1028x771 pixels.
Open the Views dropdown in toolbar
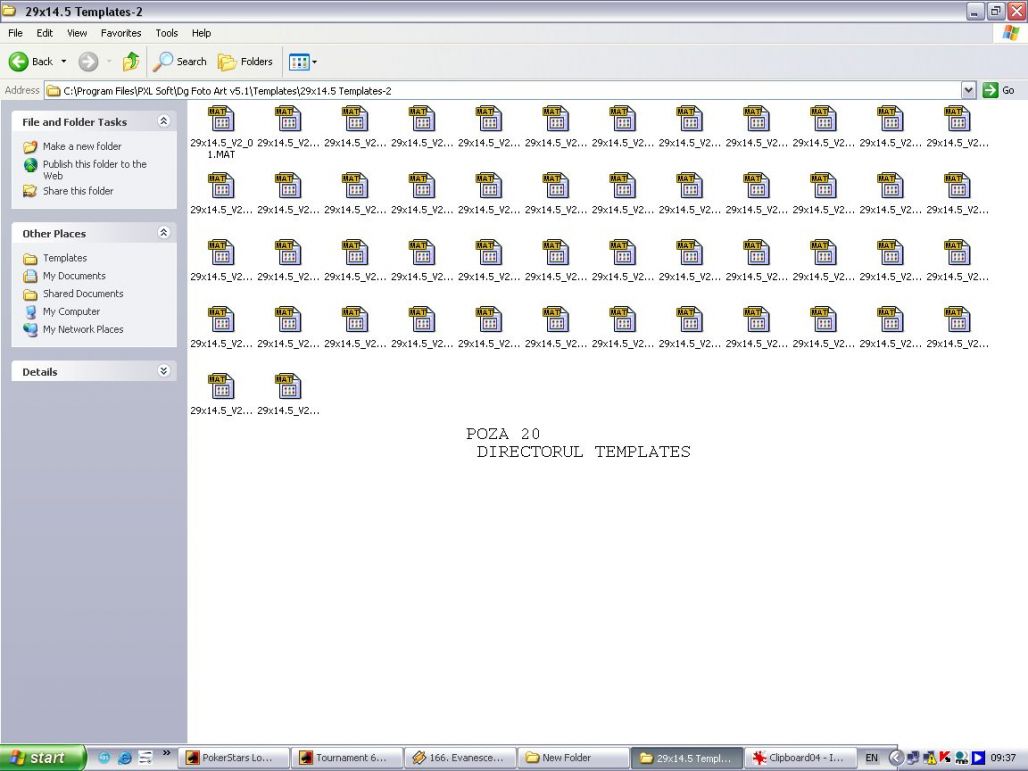(x=302, y=61)
